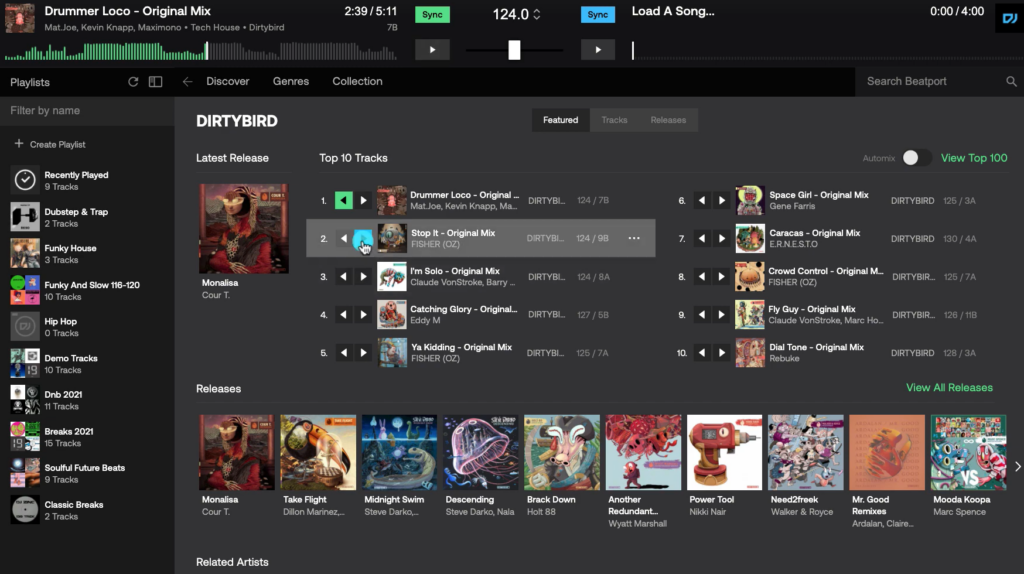Screen dimensions: 1024x574
Task: Click View Top 100 link
Action: click(x=974, y=158)
